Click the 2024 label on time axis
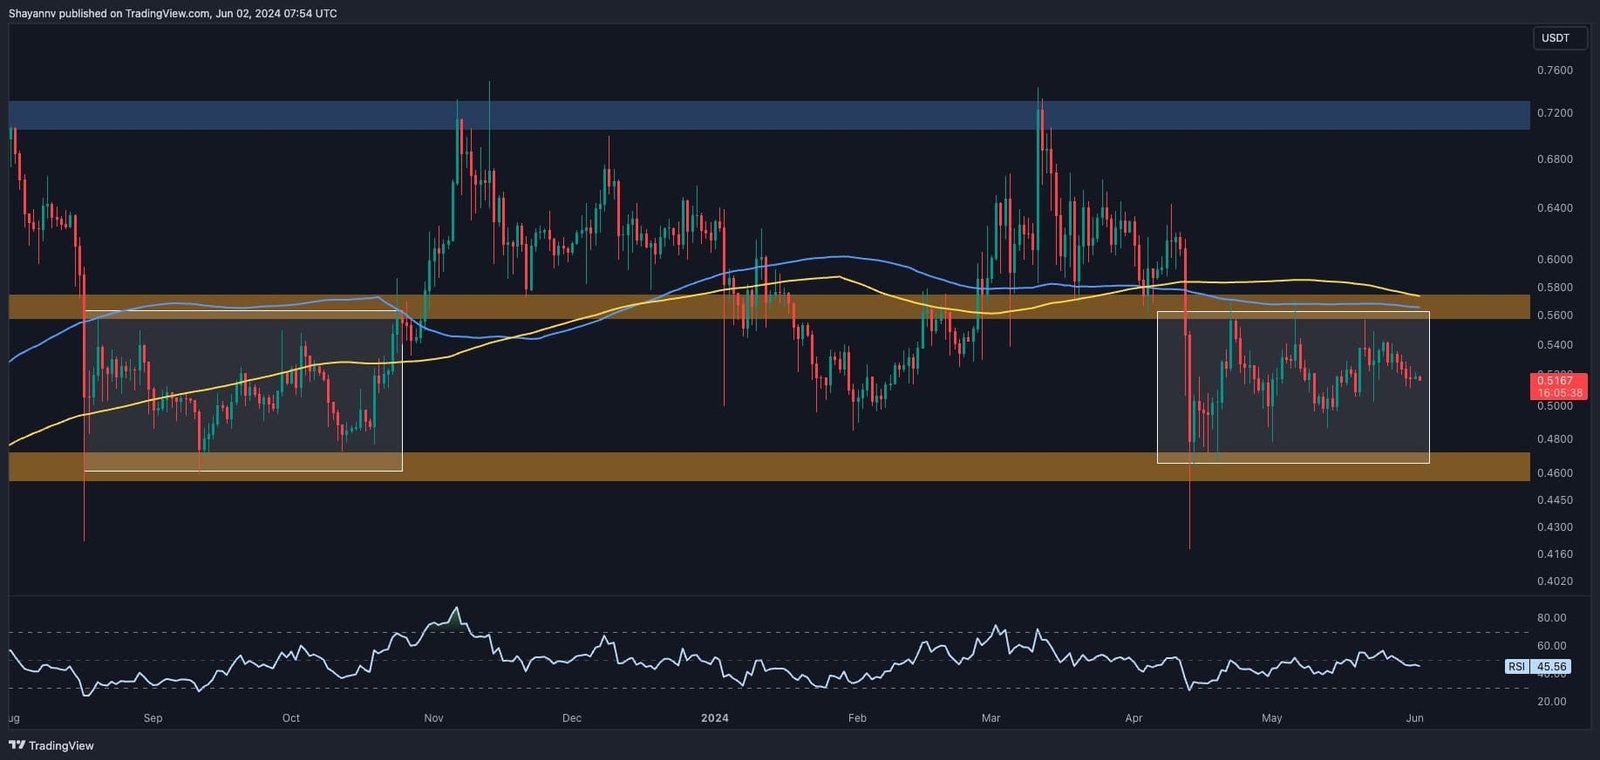Viewport: 1600px width, 760px height. 714,718
